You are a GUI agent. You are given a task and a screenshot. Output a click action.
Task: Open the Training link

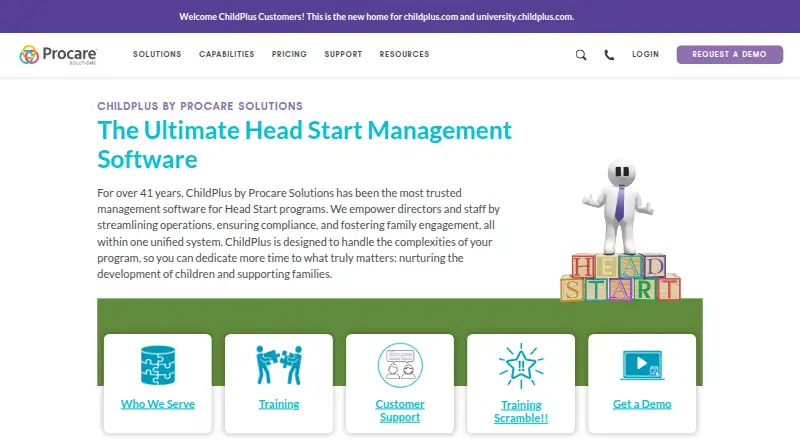click(279, 404)
